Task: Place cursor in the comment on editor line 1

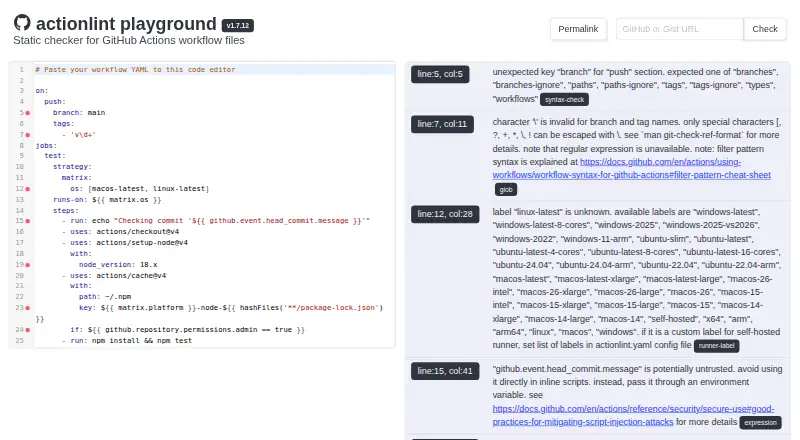Action: click(135, 69)
